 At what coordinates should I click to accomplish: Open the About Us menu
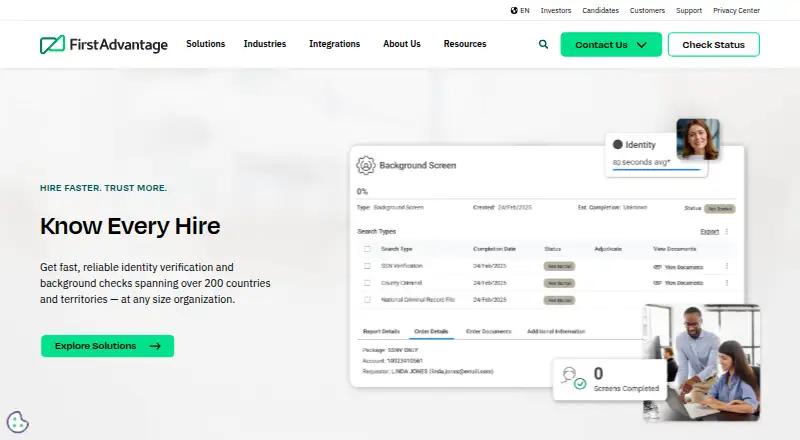[x=402, y=44]
